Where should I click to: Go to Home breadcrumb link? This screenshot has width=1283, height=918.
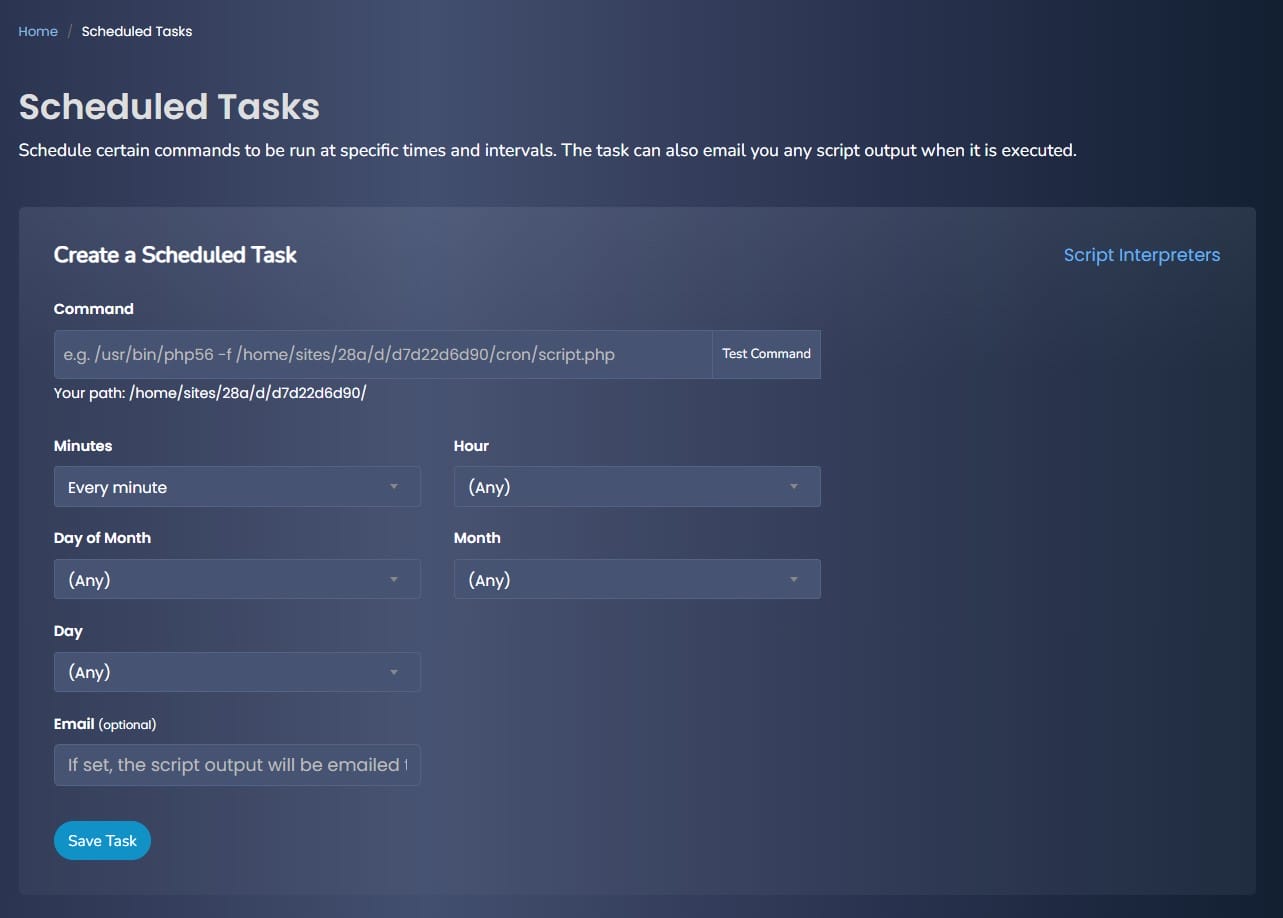38,31
